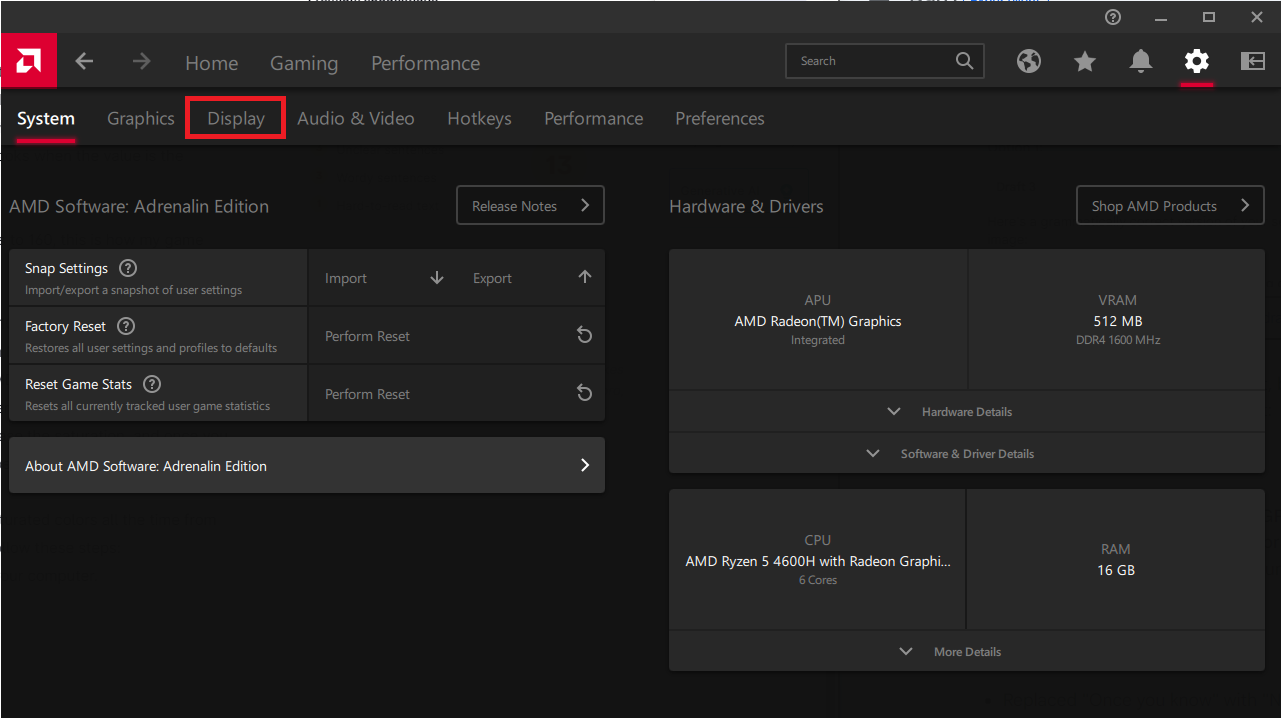Open help via the question mark icon
Screen dimensions: 1281x718
click(1113, 17)
